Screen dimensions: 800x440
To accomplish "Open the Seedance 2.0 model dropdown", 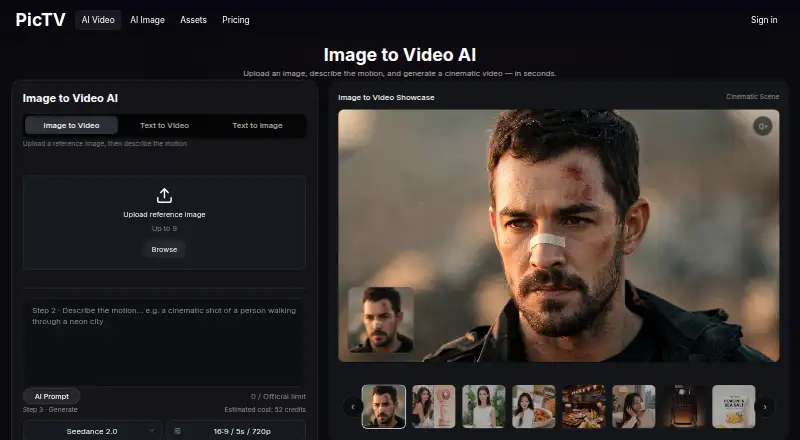I will pyautogui.click(x=92, y=431).
